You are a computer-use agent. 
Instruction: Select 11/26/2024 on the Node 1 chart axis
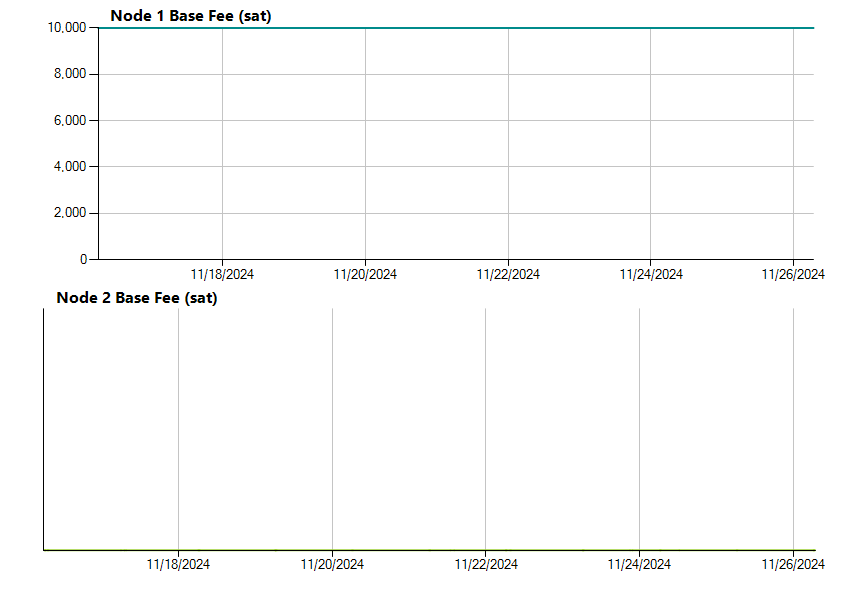[x=794, y=274]
